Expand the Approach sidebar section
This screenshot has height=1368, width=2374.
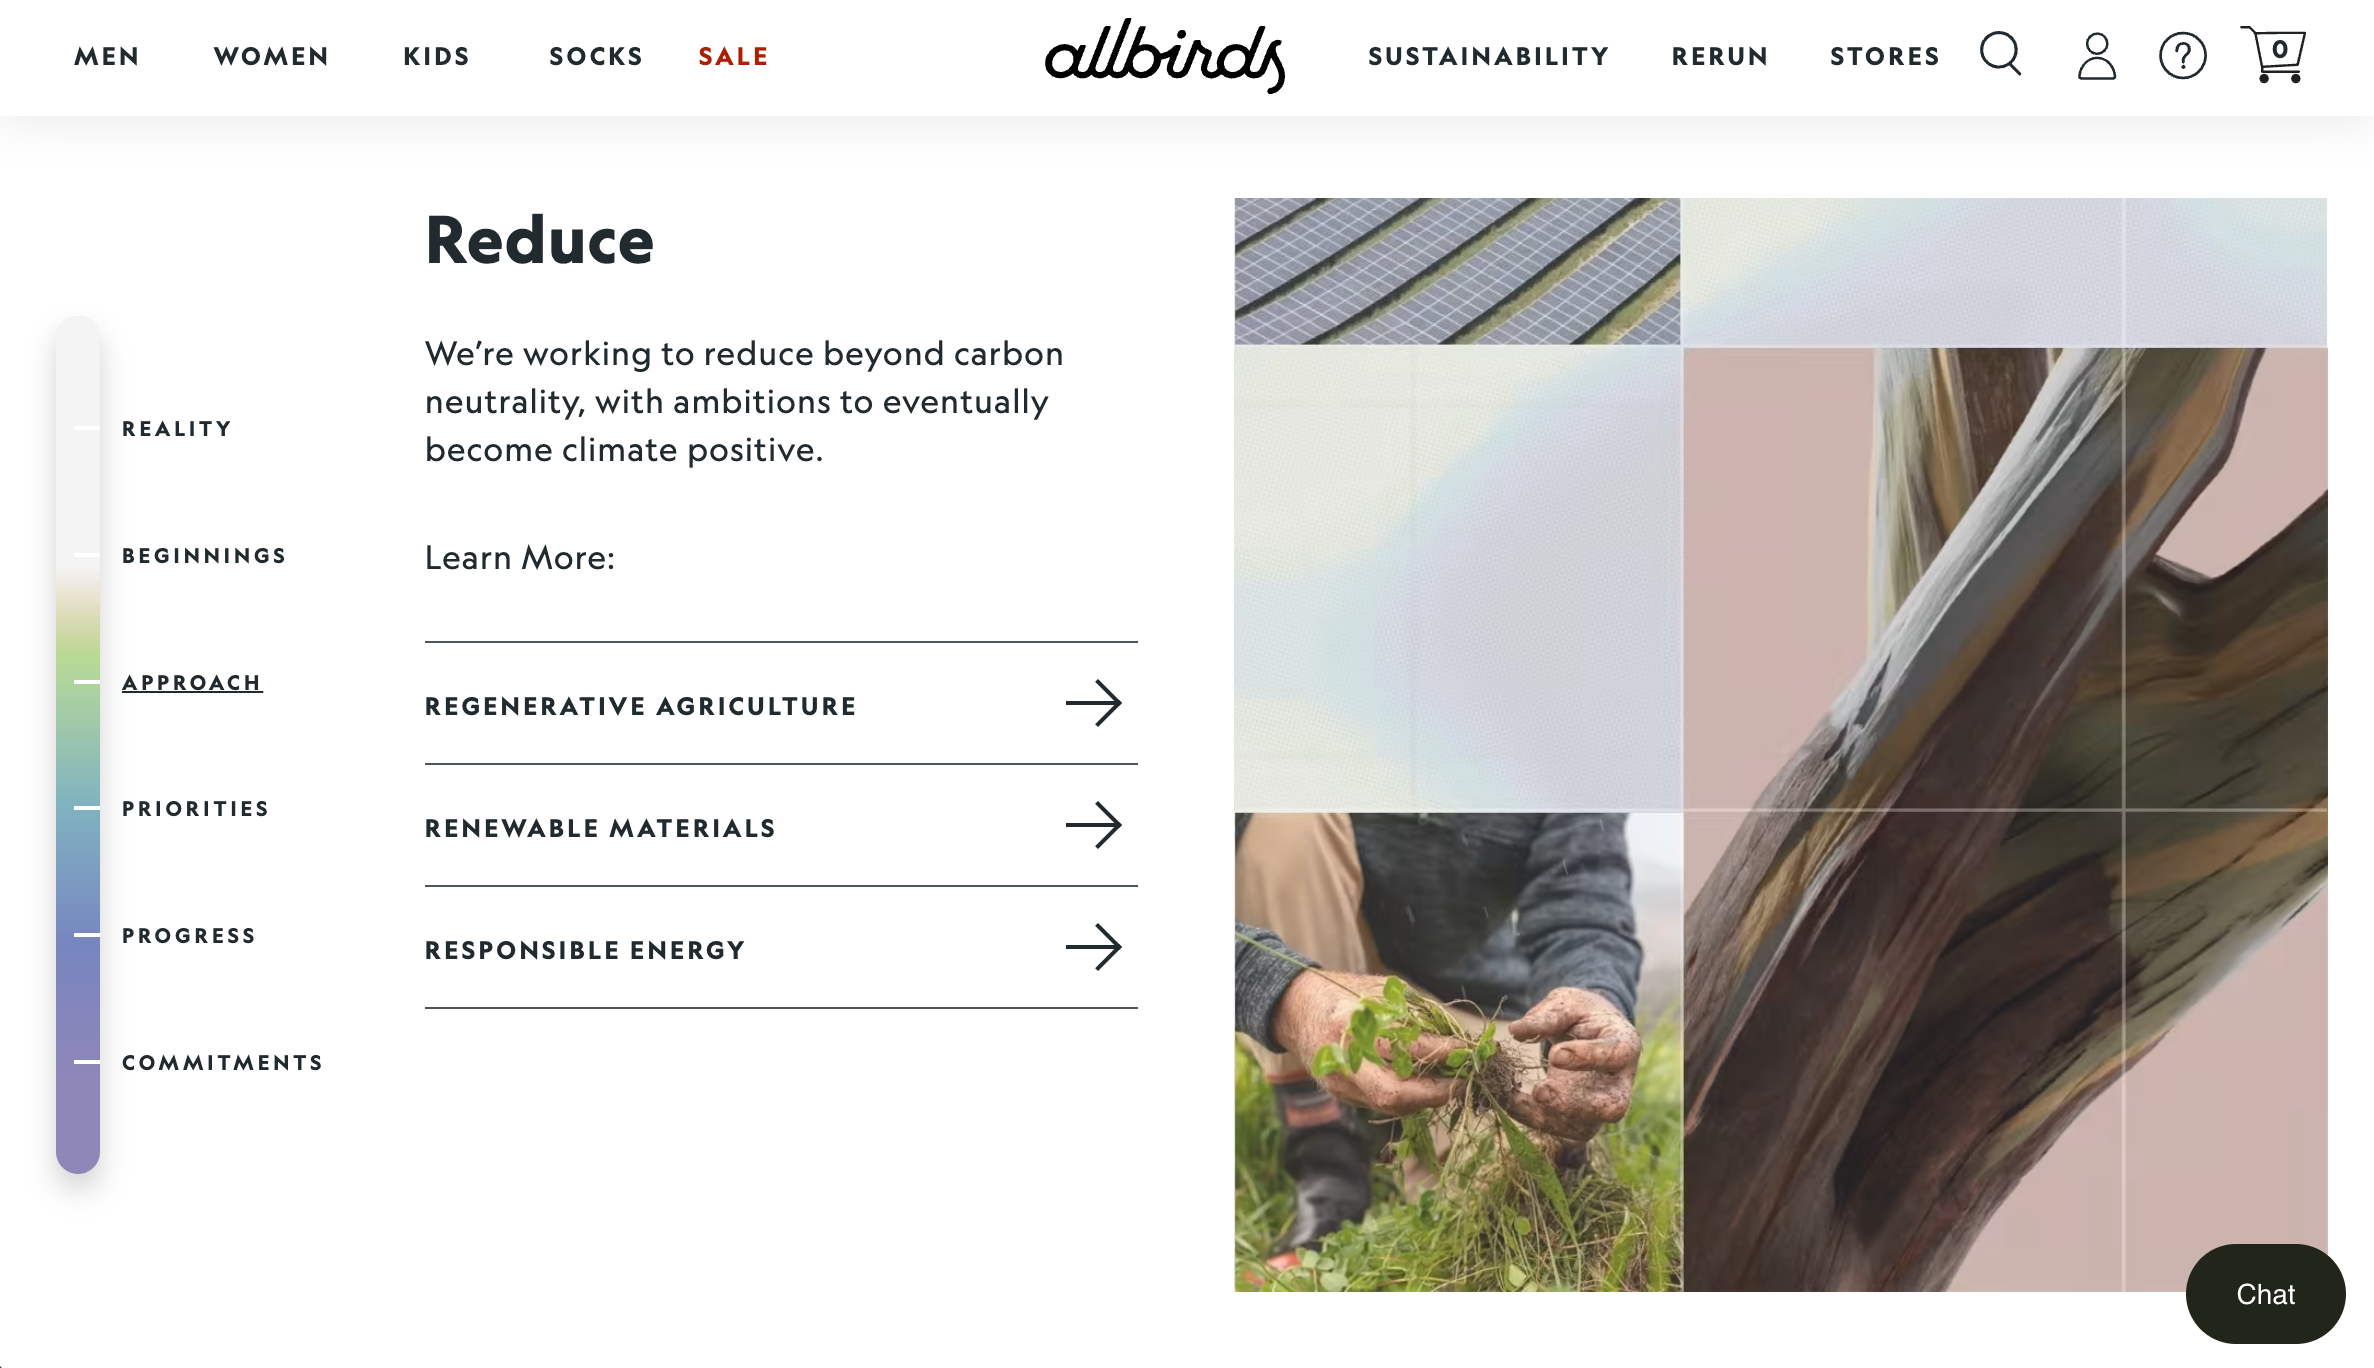point(191,680)
